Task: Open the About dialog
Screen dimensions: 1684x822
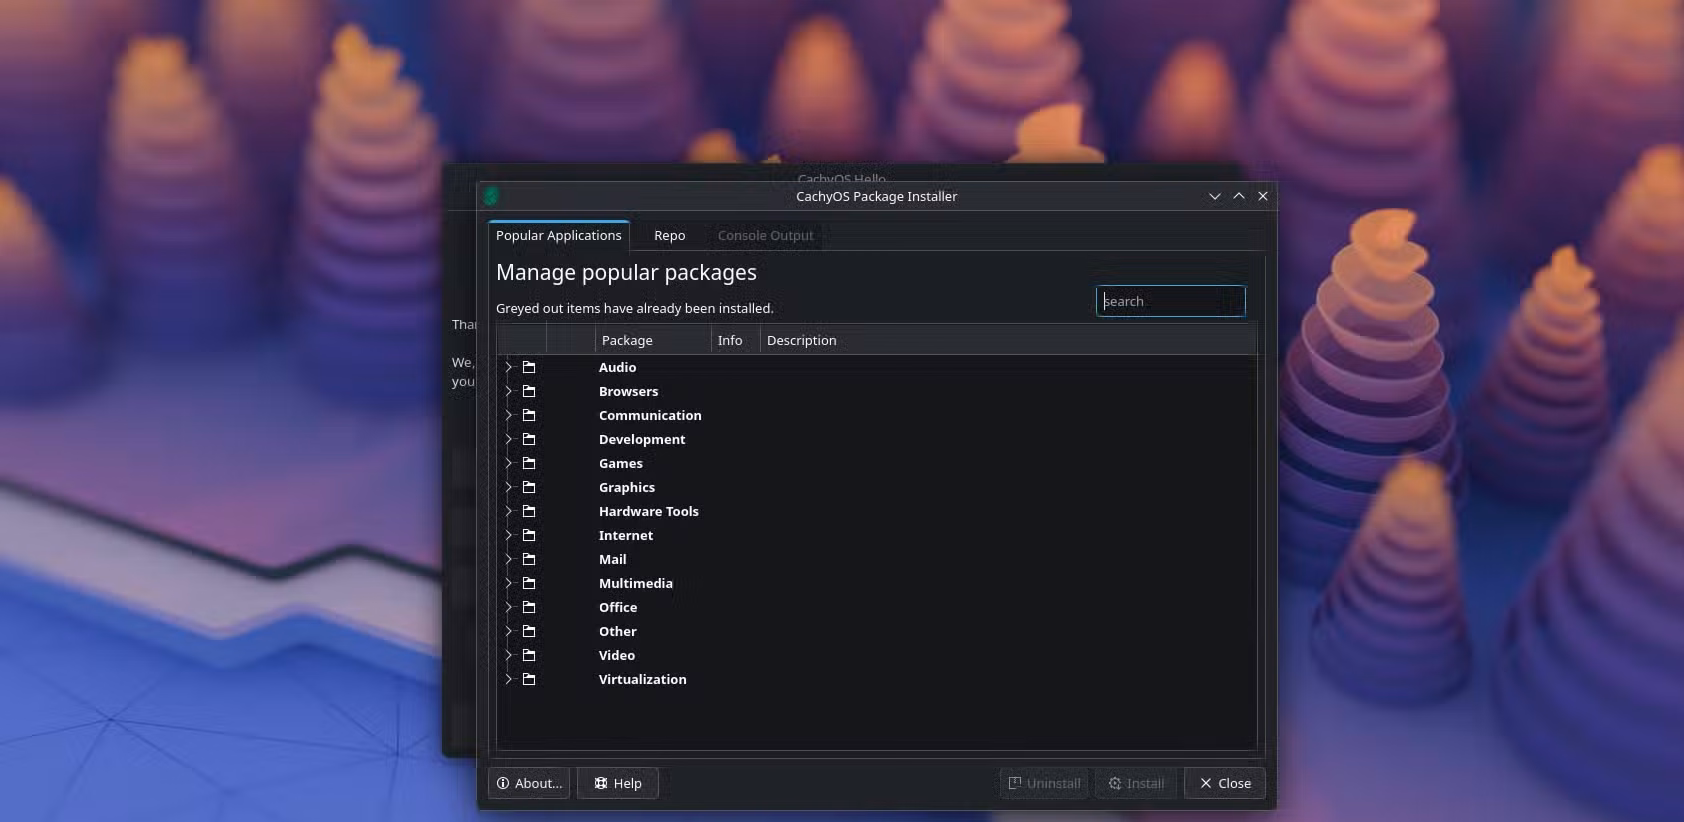Action: 529,783
